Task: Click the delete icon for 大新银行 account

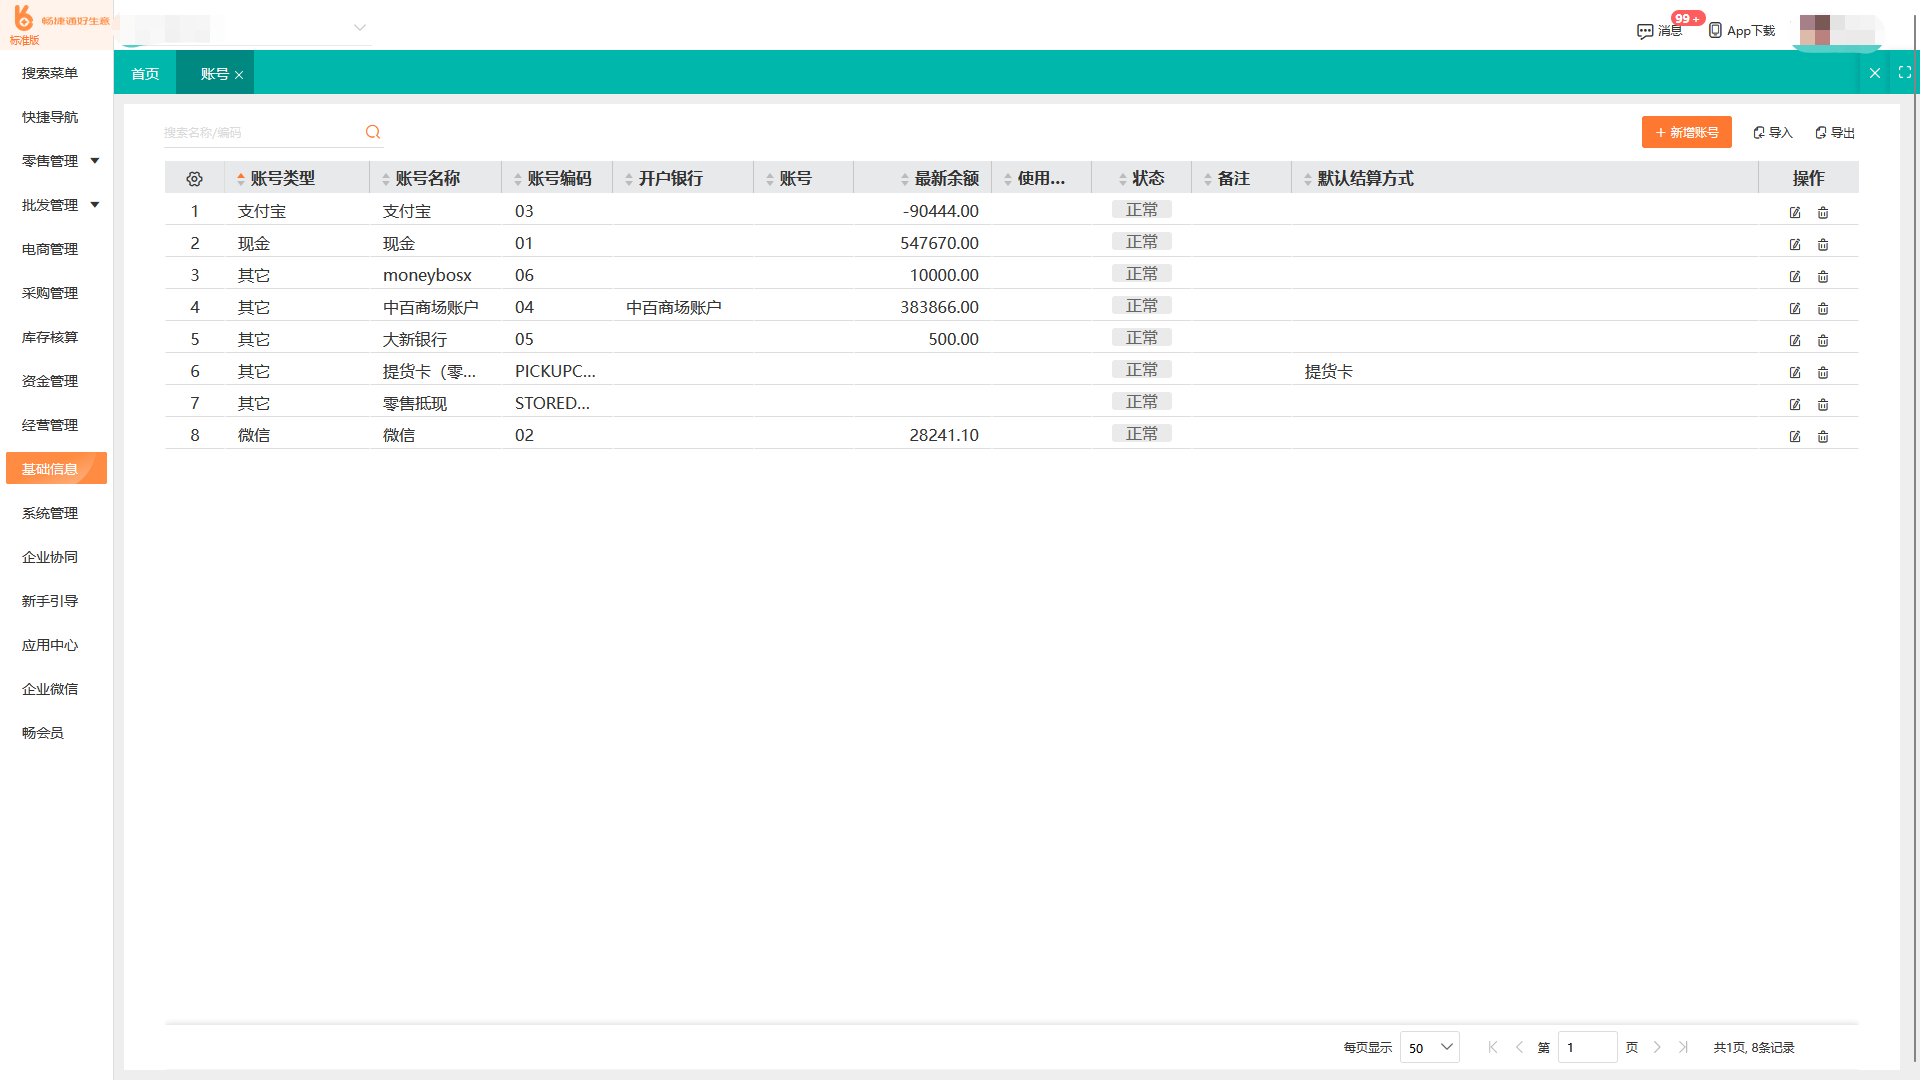Action: click(x=1822, y=339)
